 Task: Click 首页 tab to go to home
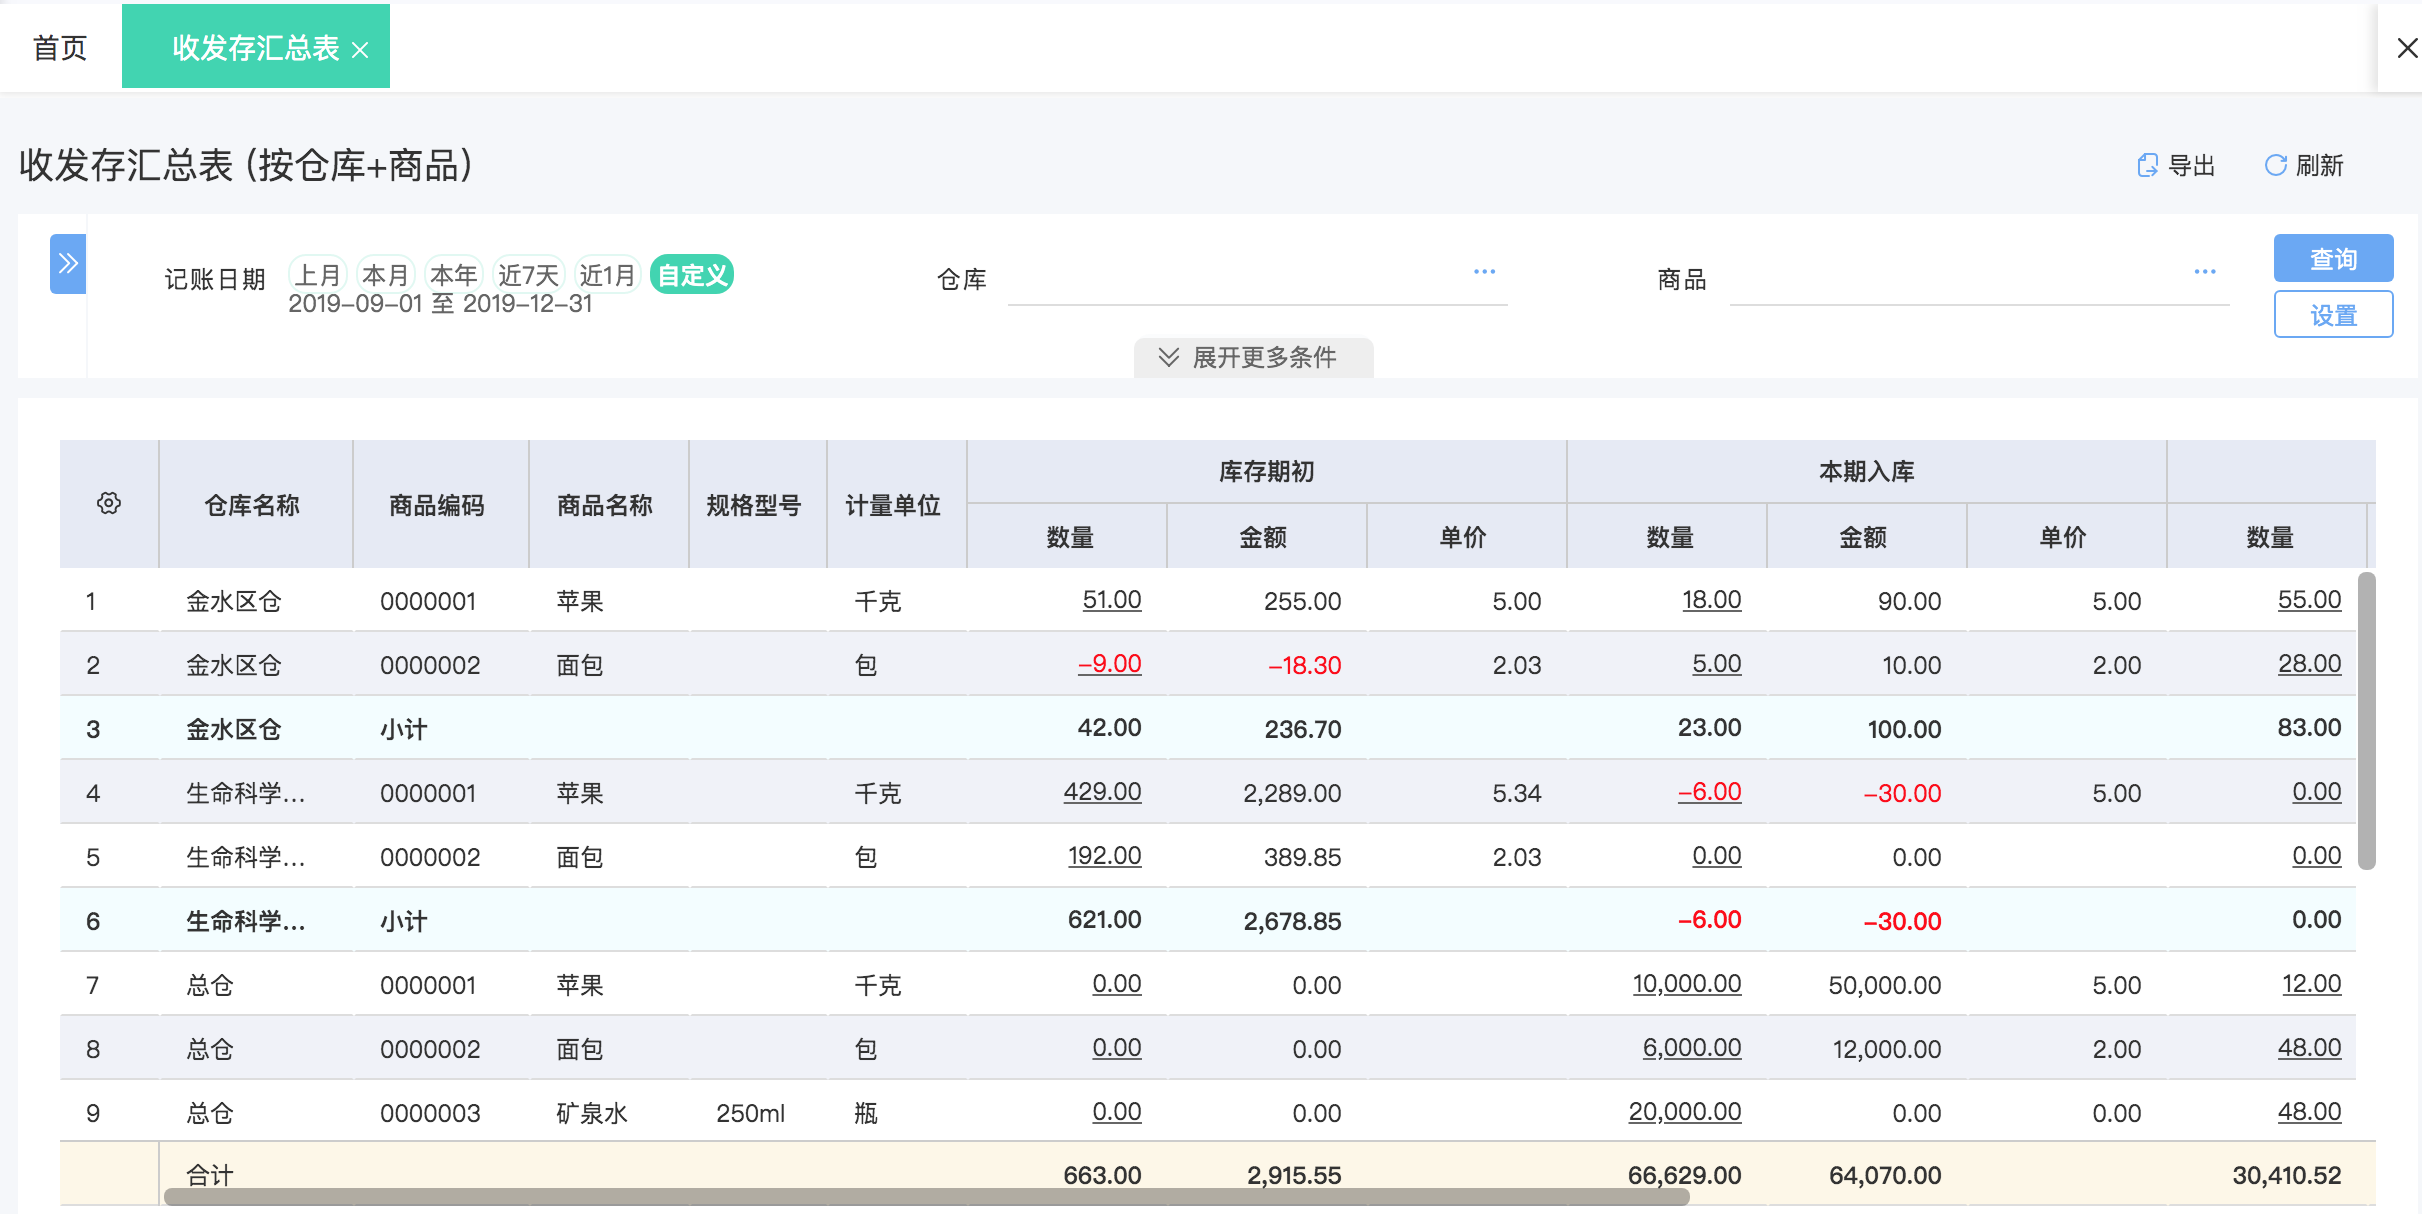(x=57, y=46)
